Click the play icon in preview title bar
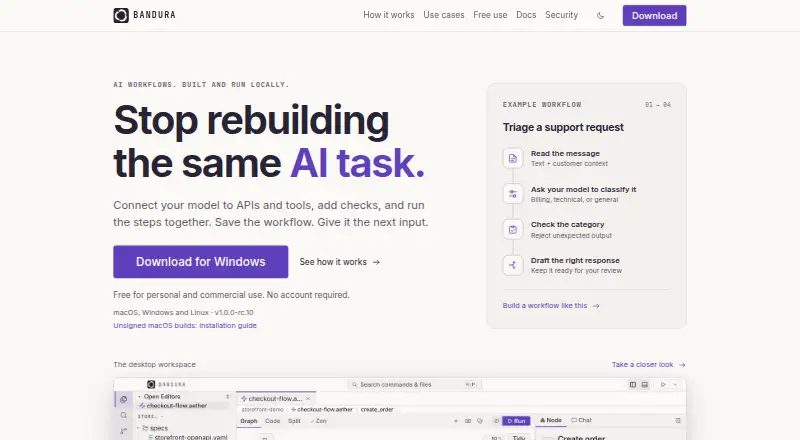 point(663,384)
